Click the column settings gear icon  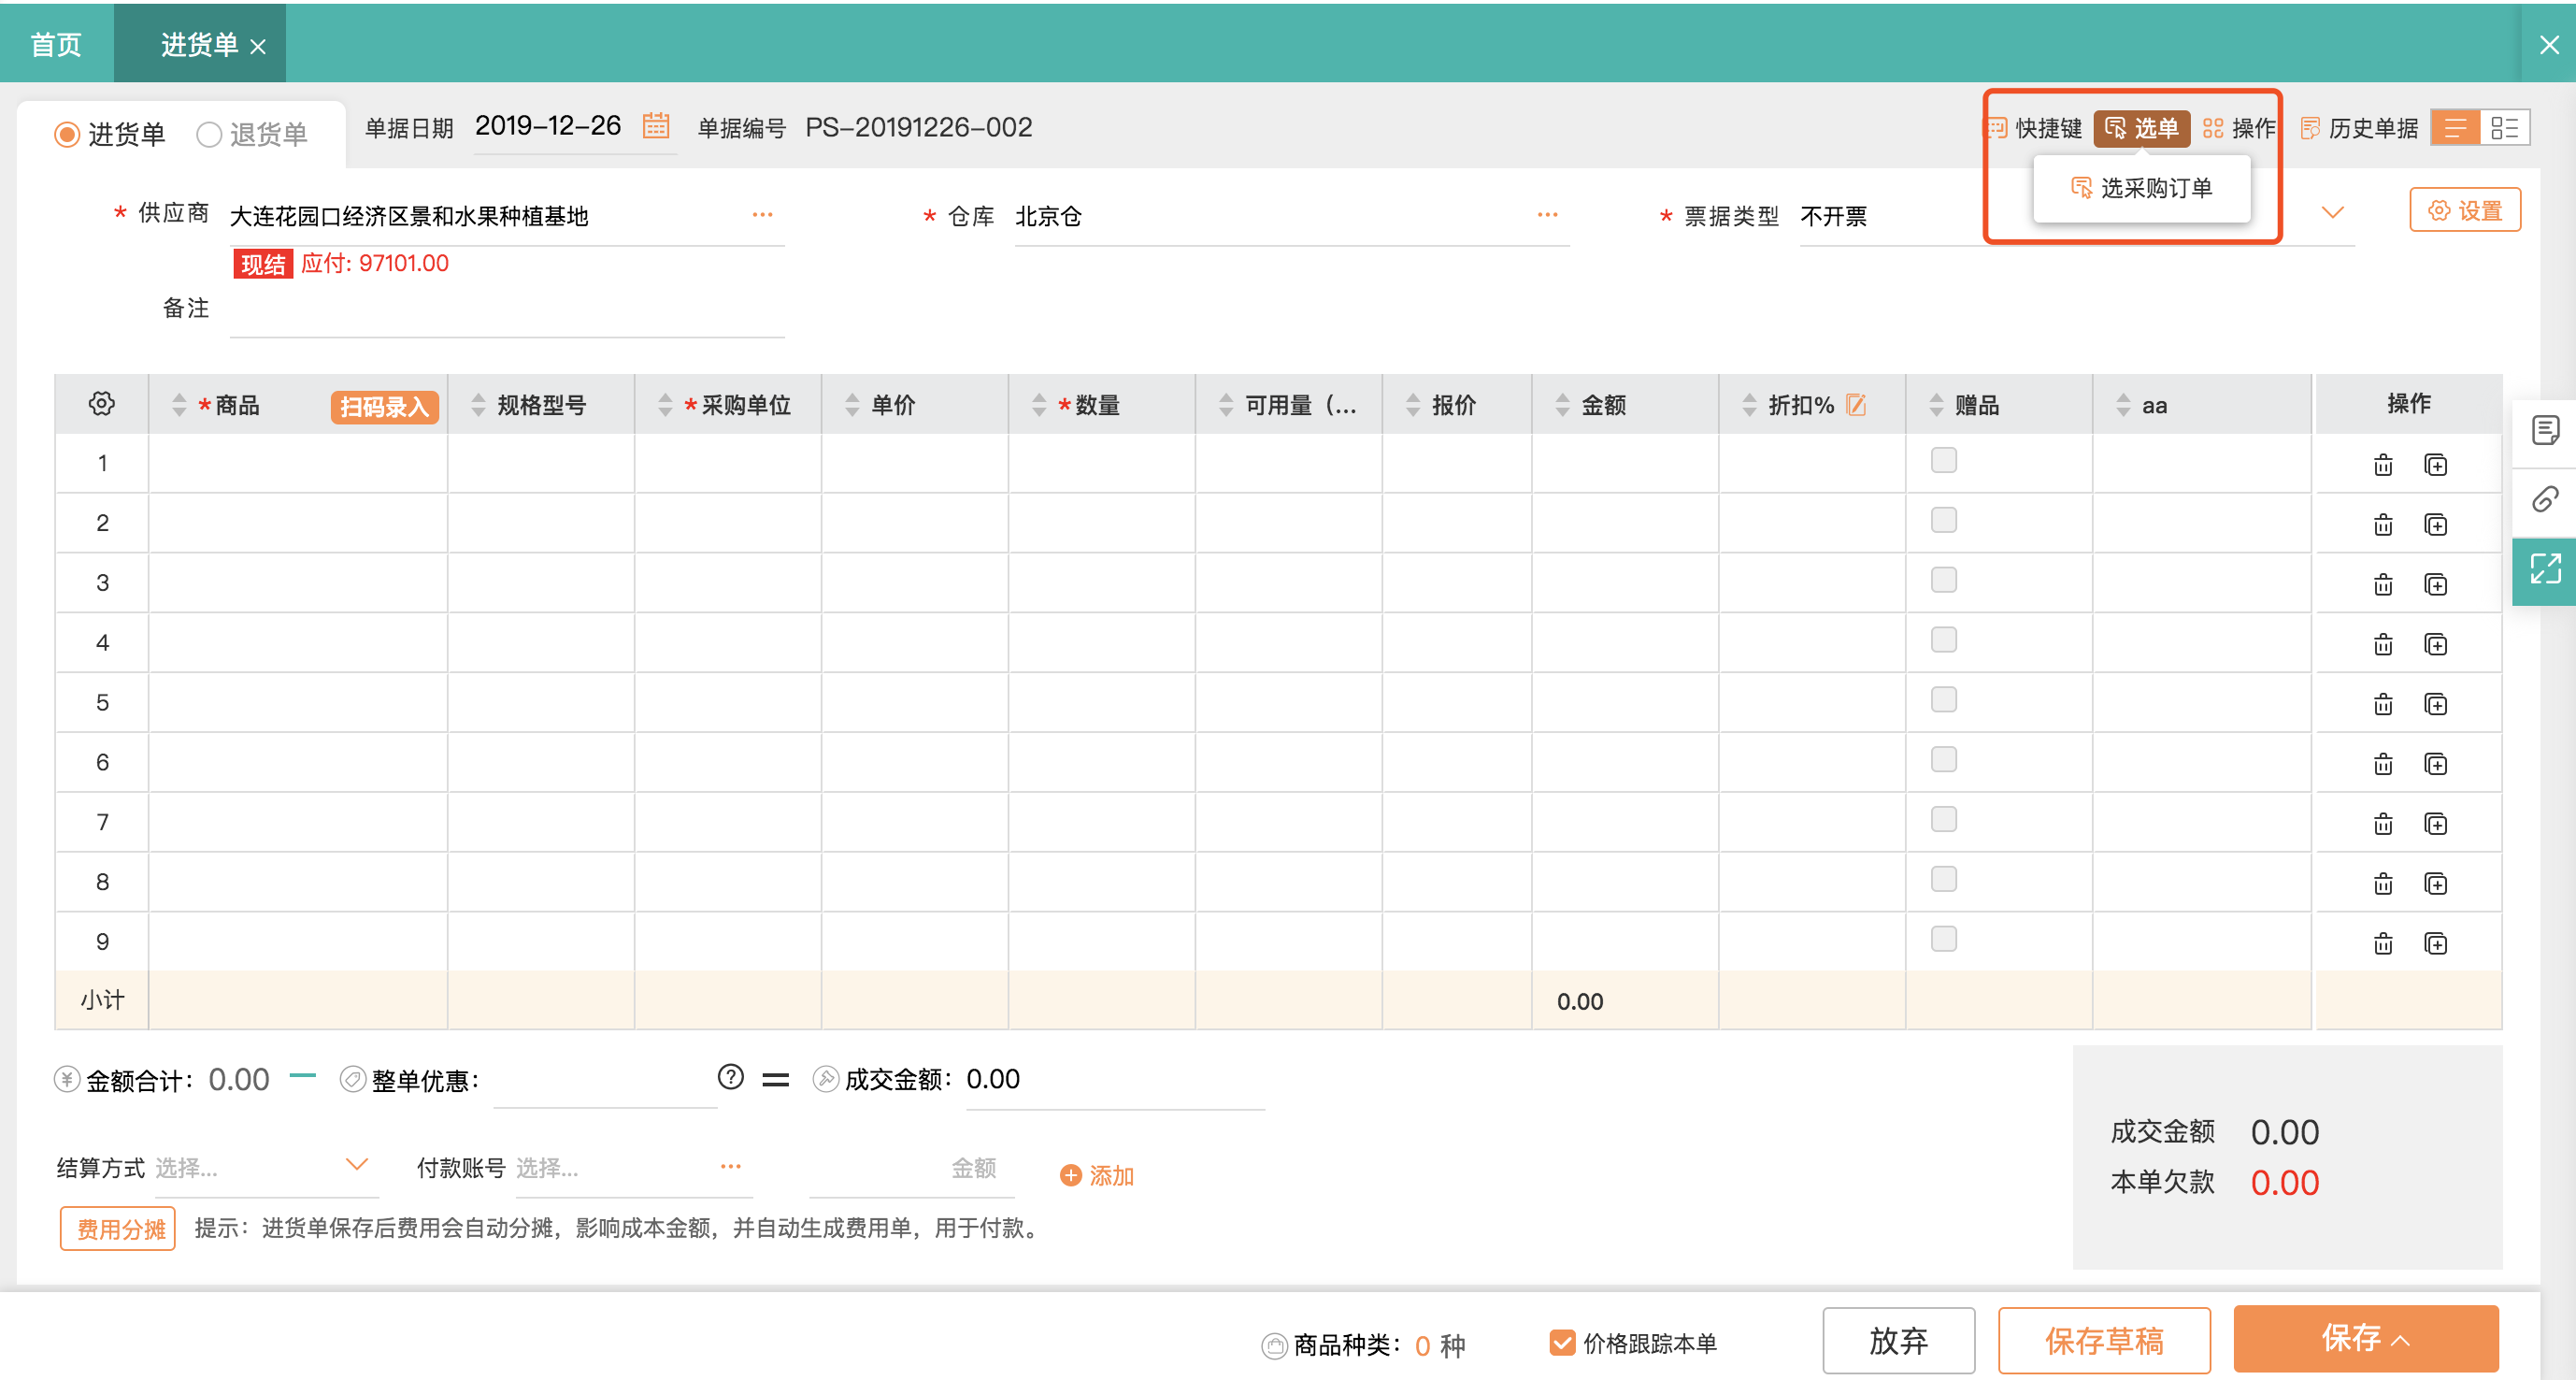pyautogui.click(x=104, y=406)
